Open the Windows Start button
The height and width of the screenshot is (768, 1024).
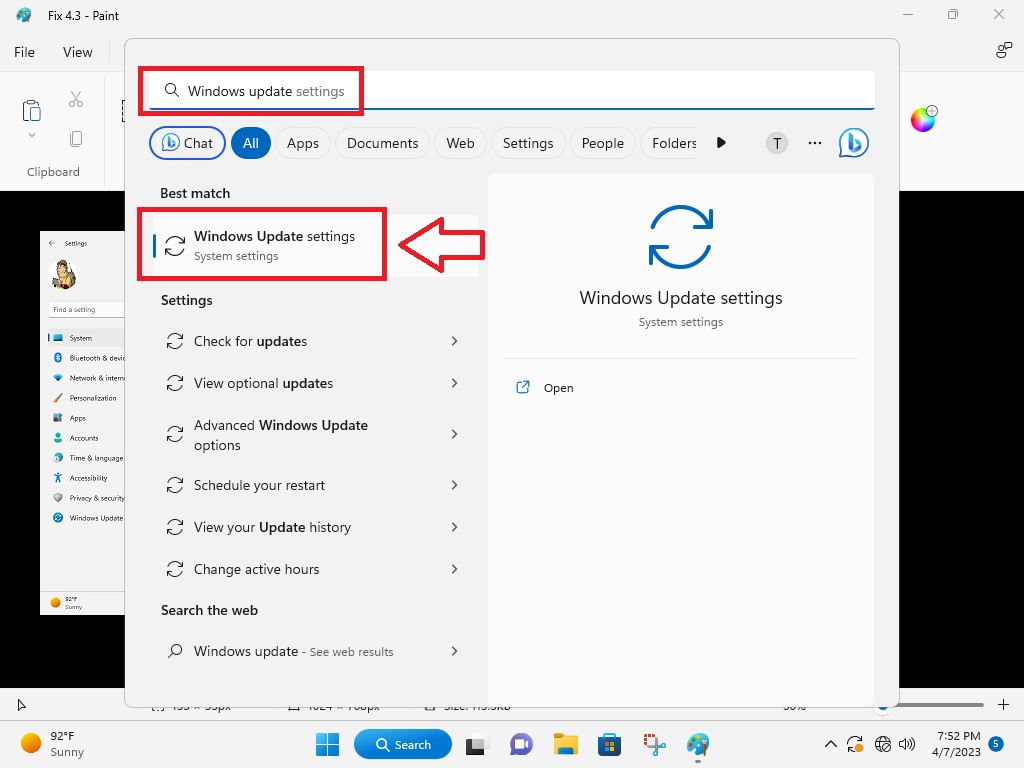point(327,744)
